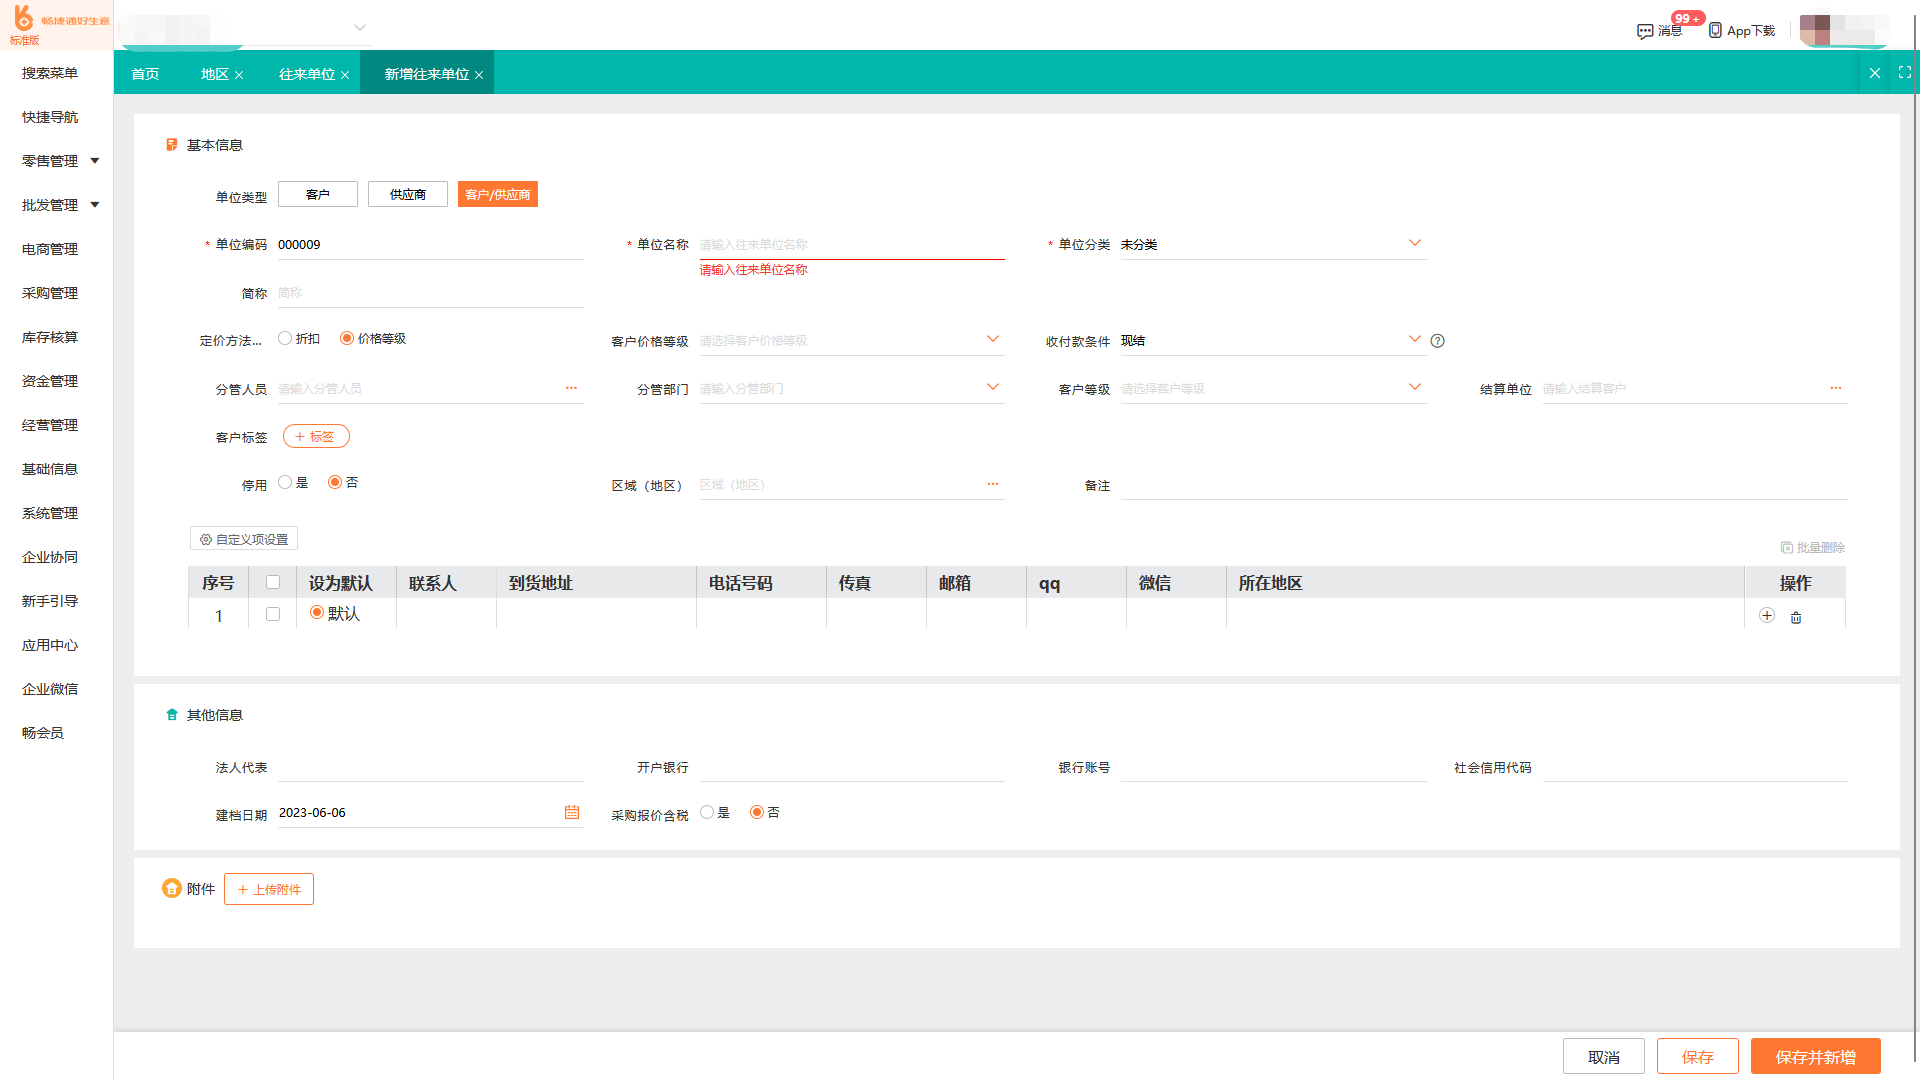Click the 添加行 plus icon in table

(1766, 616)
